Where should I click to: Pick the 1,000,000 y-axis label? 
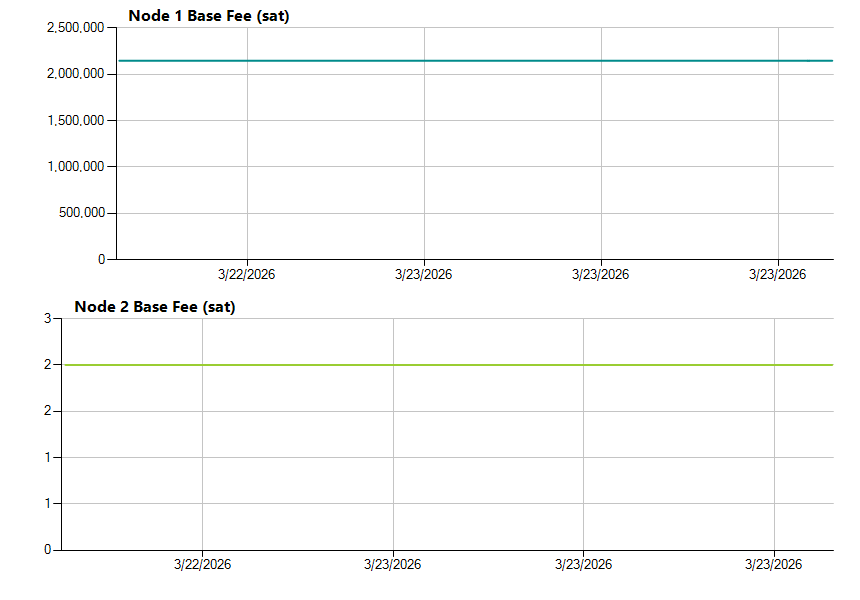75,167
